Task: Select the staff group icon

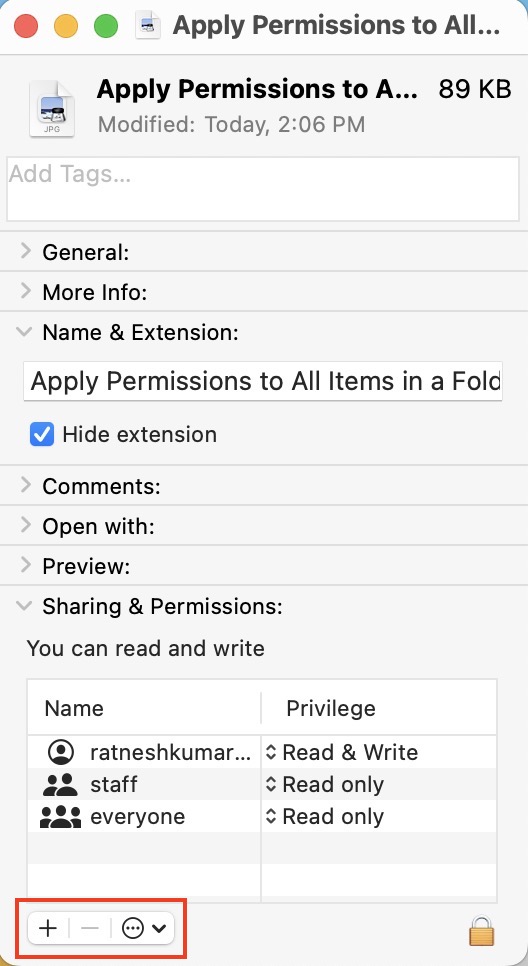Action: [x=60, y=784]
